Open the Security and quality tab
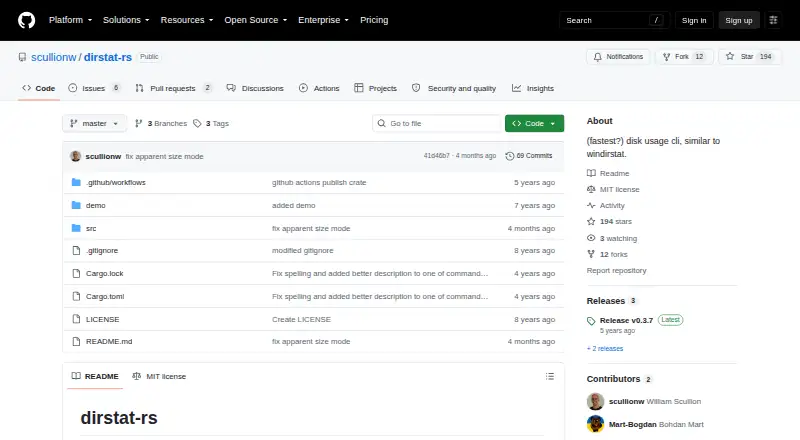Image resolution: width=800 pixels, height=440 pixels. (x=454, y=88)
